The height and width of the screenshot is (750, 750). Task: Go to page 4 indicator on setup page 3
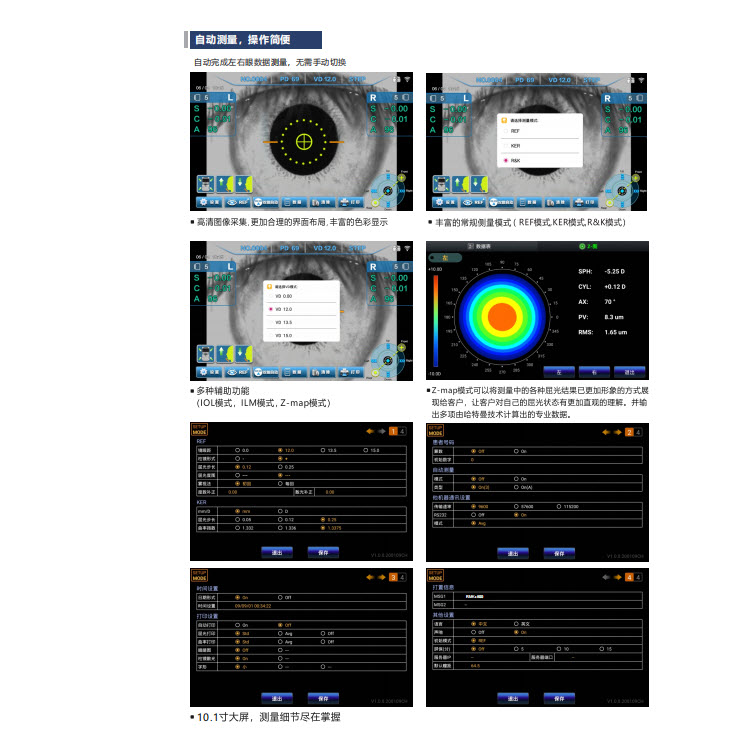[x=403, y=577]
